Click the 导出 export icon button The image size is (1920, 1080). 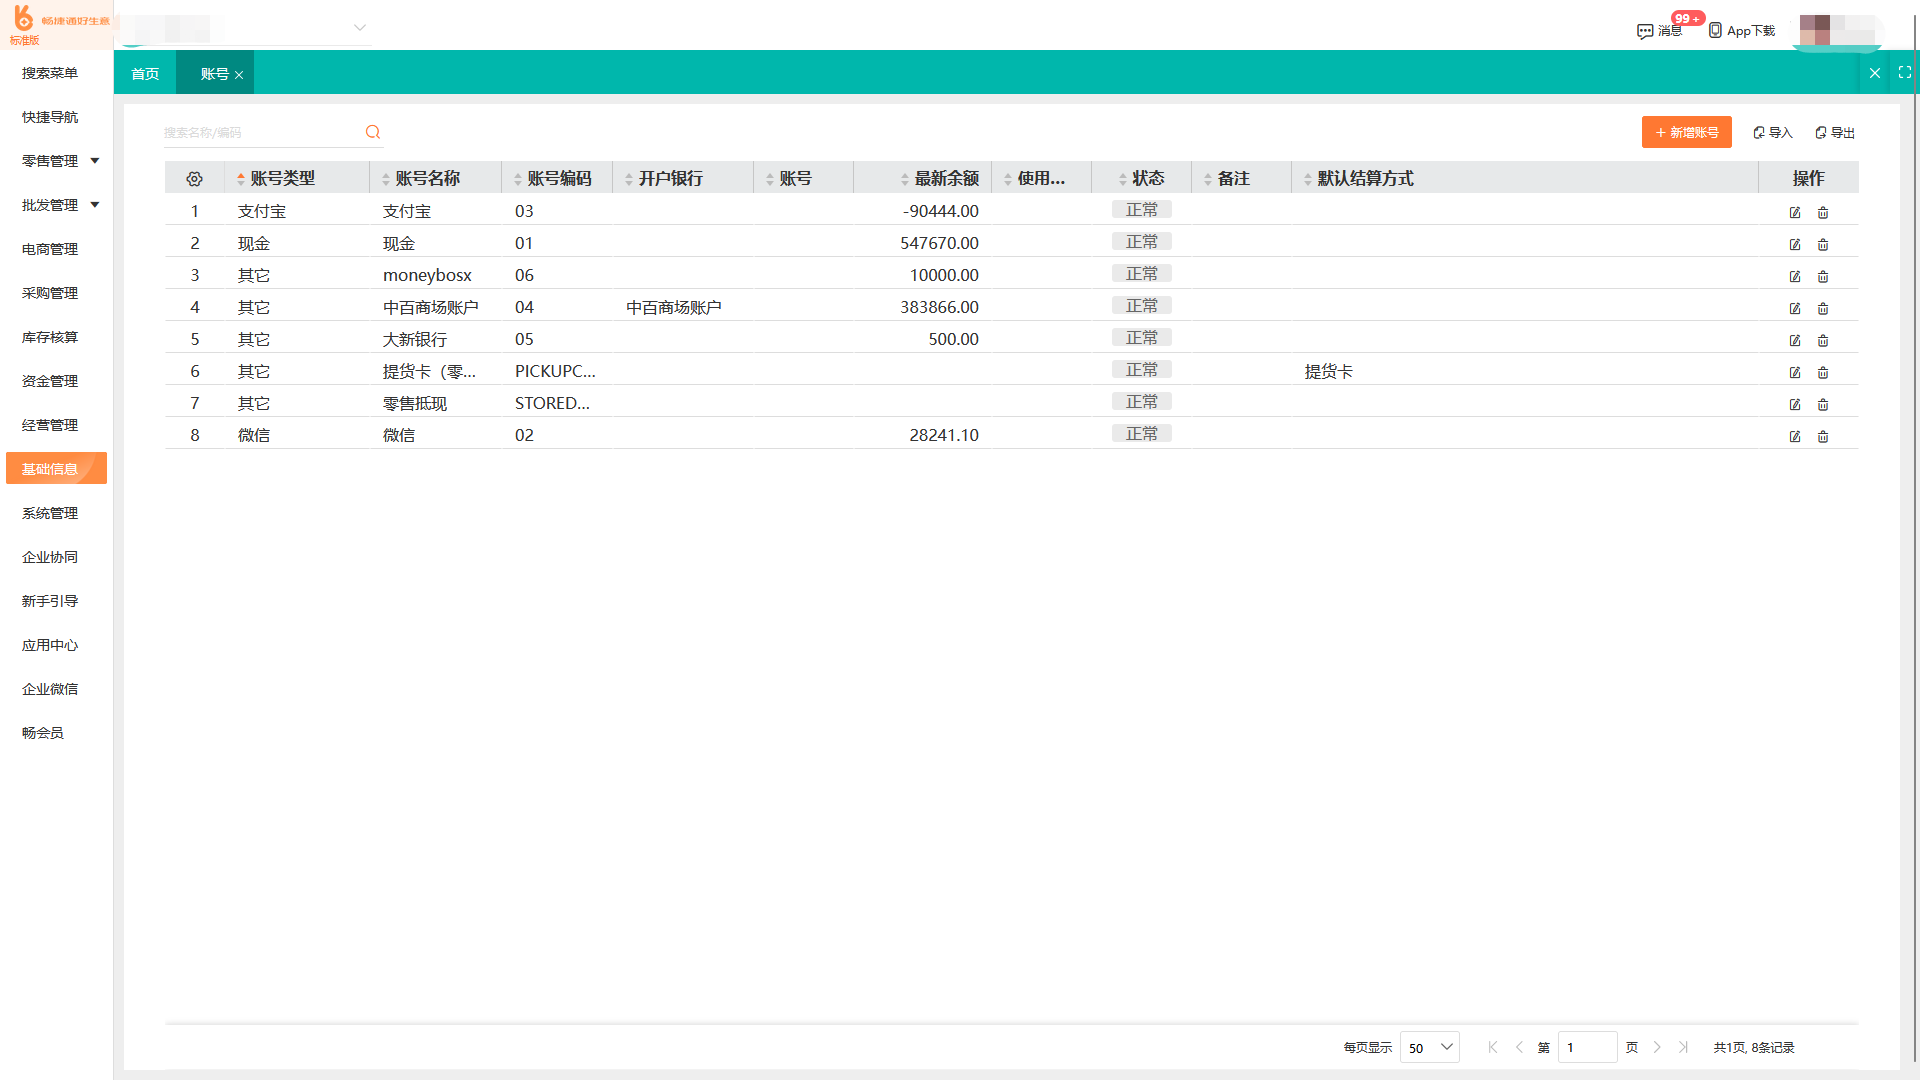[1833, 132]
